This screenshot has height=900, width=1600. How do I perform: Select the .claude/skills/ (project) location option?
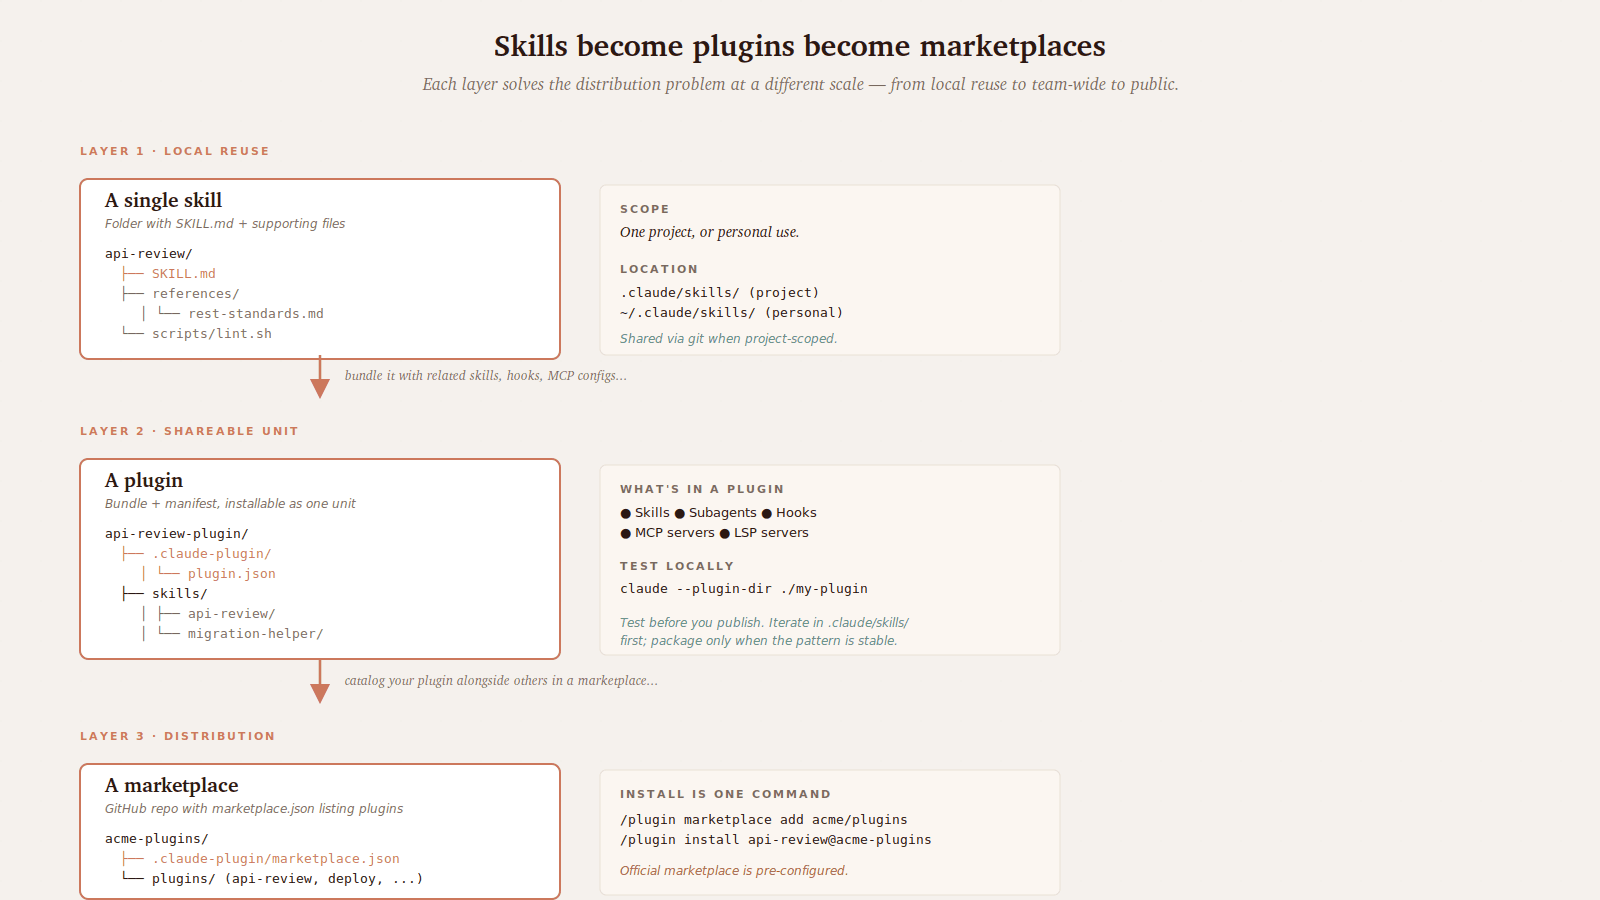(x=720, y=292)
